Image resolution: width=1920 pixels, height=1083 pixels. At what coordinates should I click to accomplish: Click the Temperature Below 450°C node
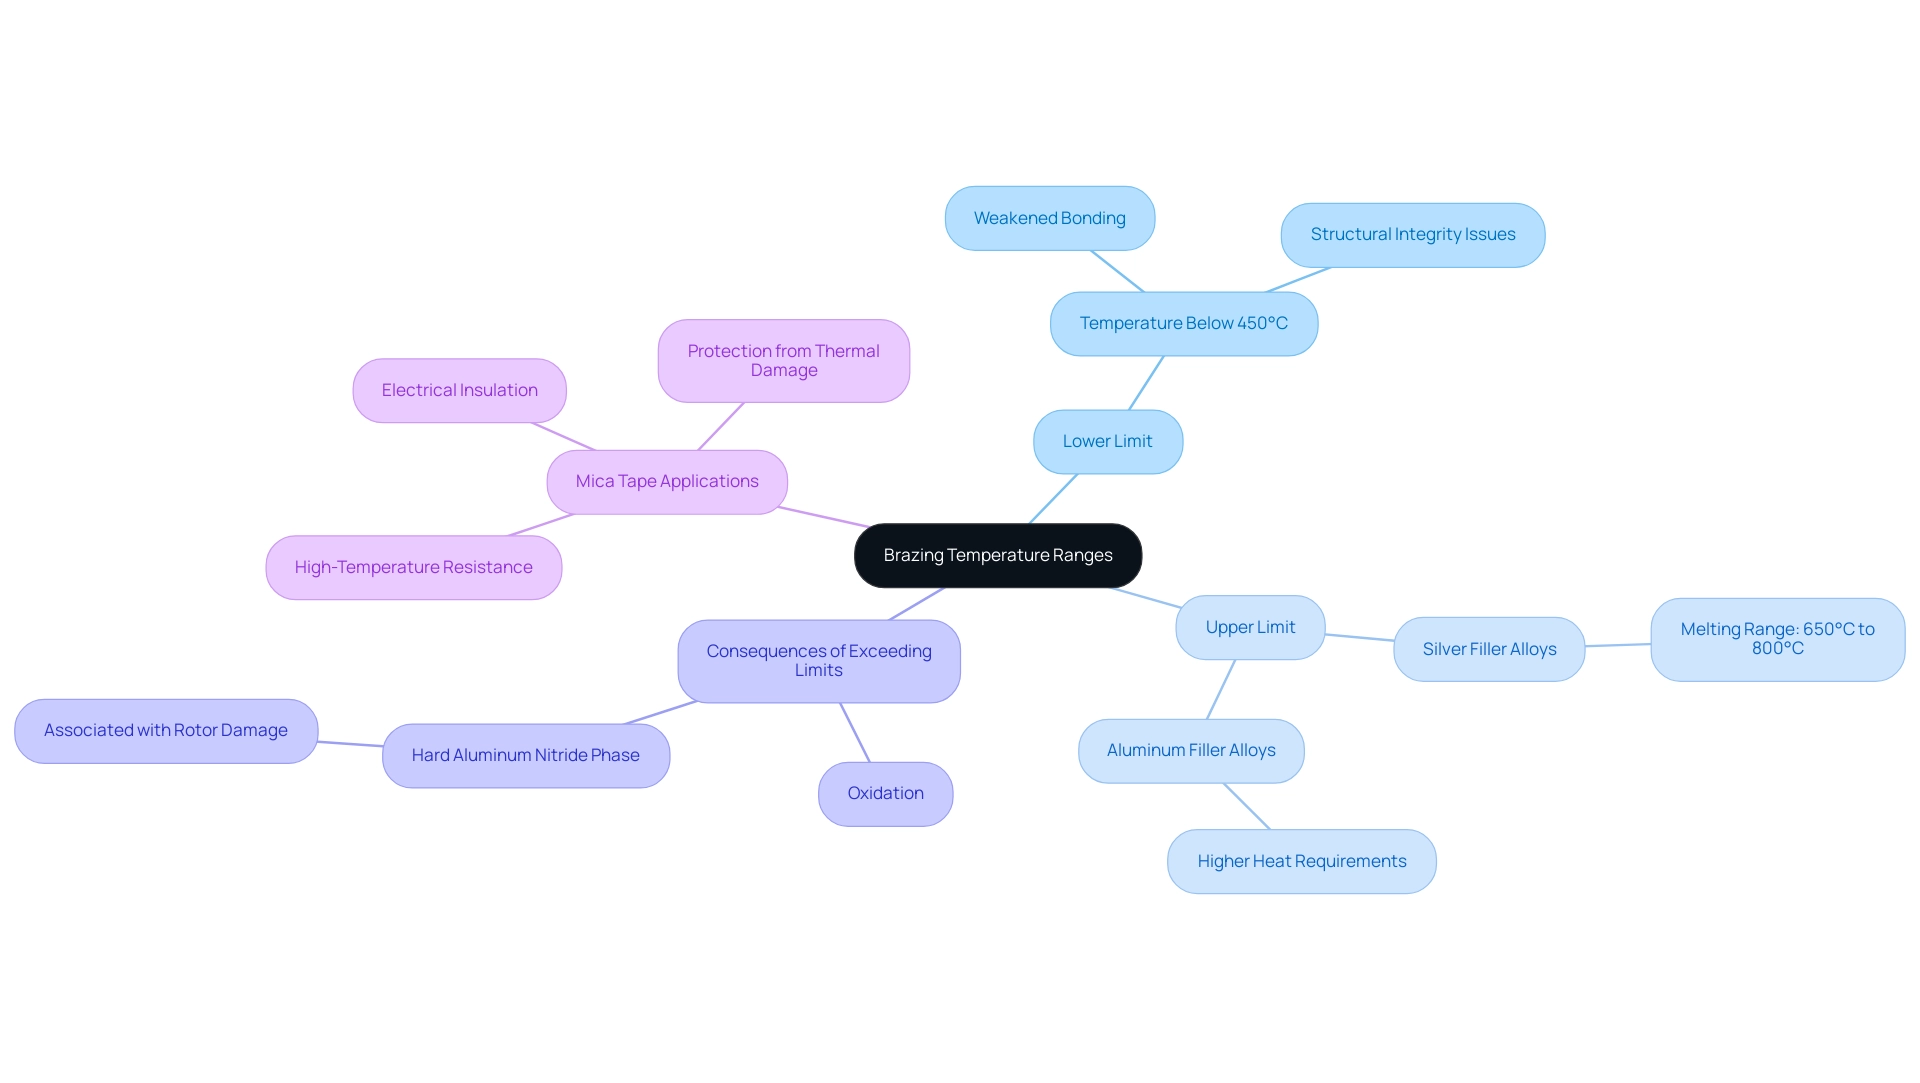pyautogui.click(x=1183, y=322)
